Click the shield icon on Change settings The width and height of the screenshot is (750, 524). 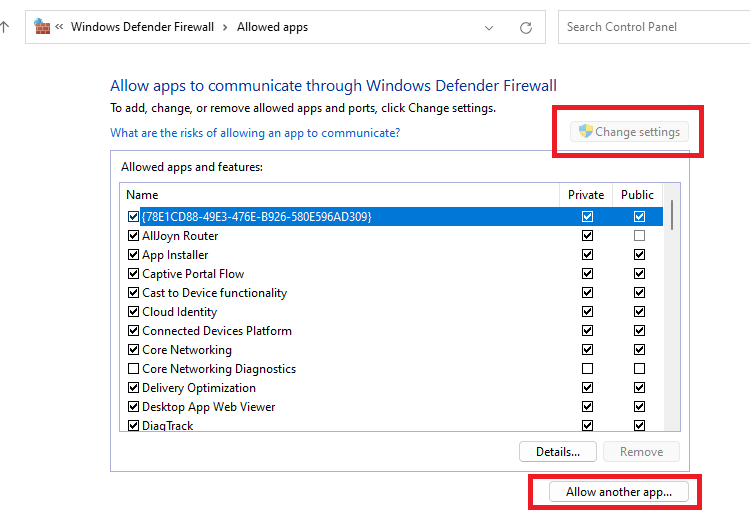585,131
